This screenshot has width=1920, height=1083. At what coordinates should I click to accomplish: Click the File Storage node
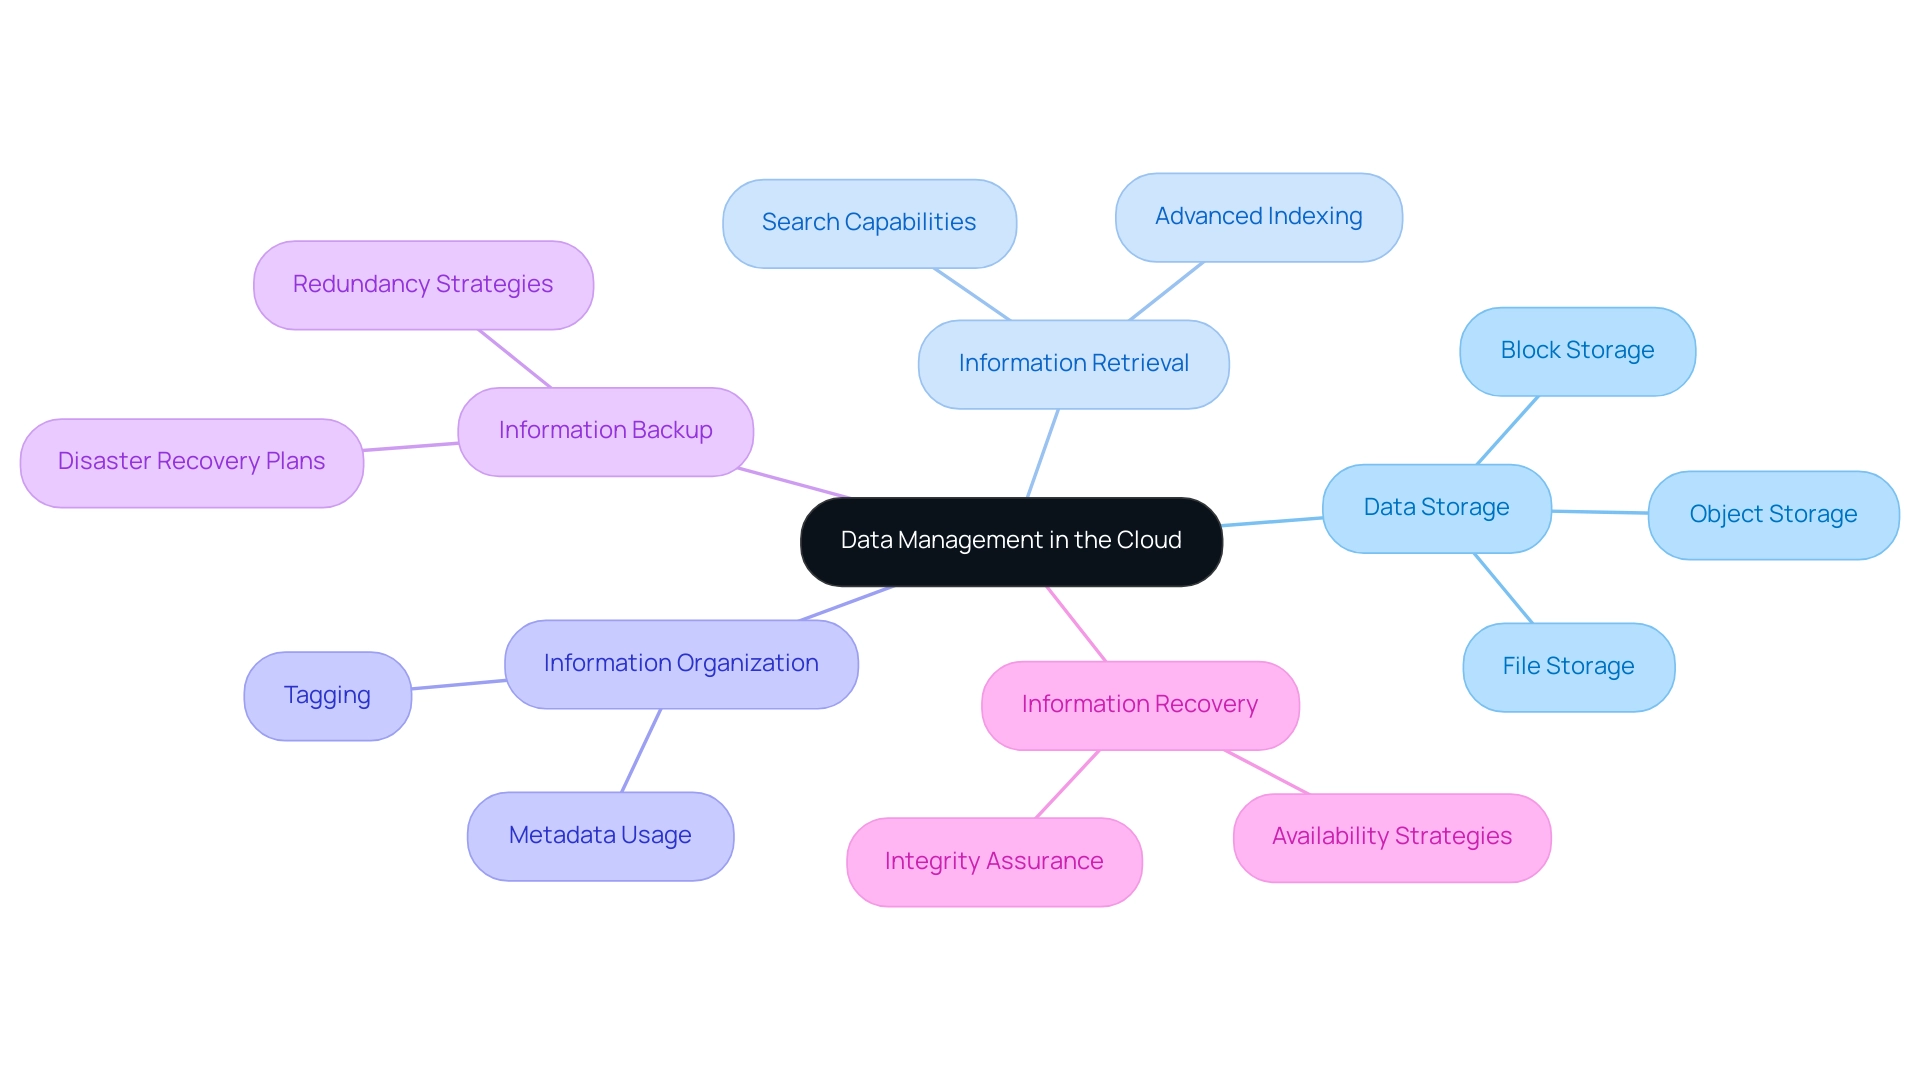click(1573, 665)
